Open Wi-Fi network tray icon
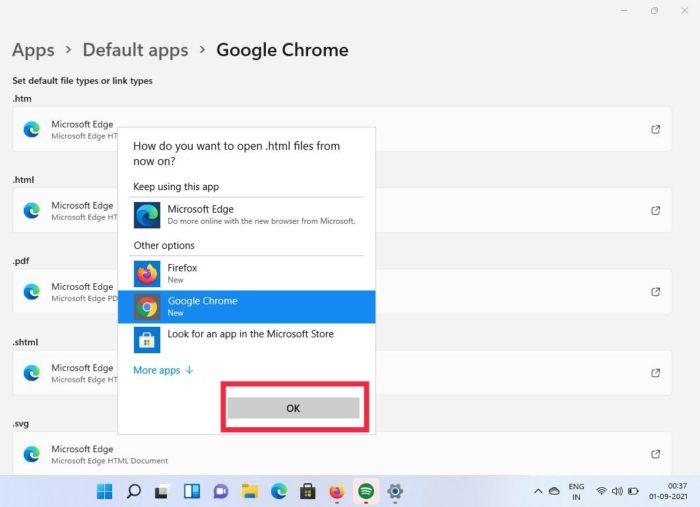700x507 pixels. pyautogui.click(x=601, y=491)
